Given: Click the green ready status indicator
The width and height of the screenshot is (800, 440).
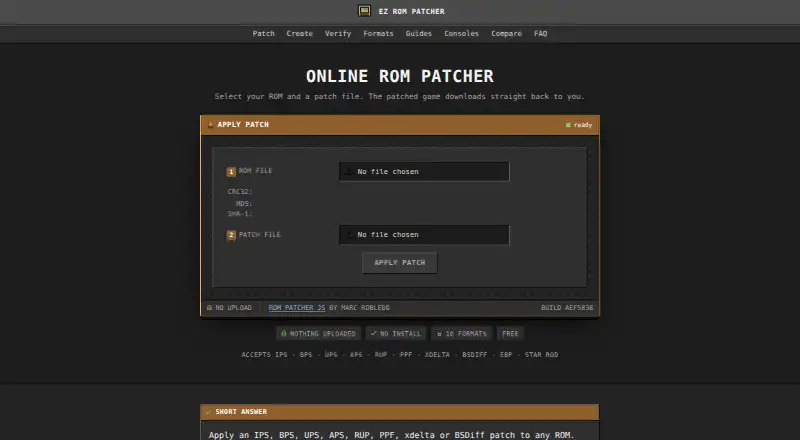Looking at the screenshot, I should [568, 125].
